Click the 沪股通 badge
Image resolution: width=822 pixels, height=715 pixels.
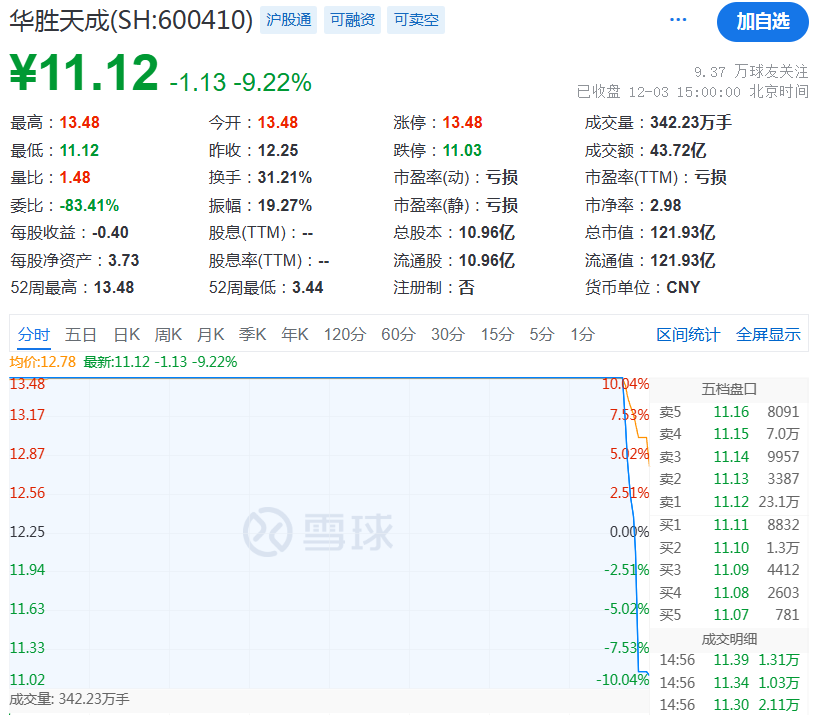click(x=289, y=17)
